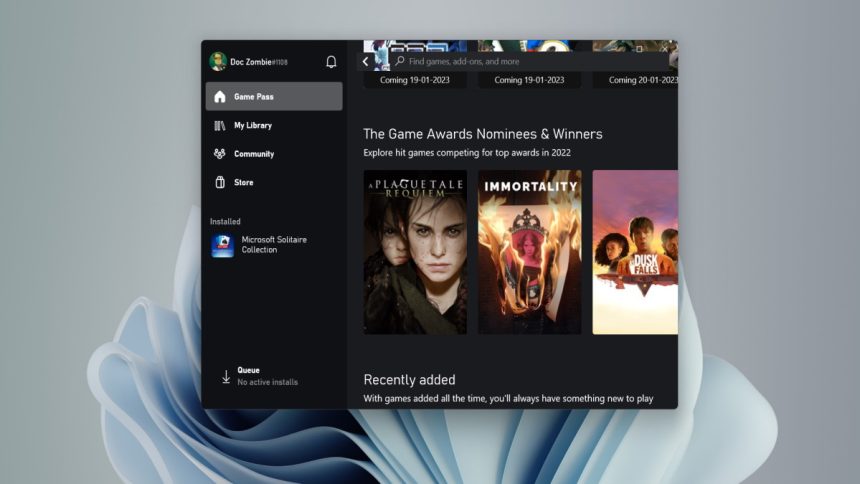Click the Doc Zombie username

click(259, 62)
